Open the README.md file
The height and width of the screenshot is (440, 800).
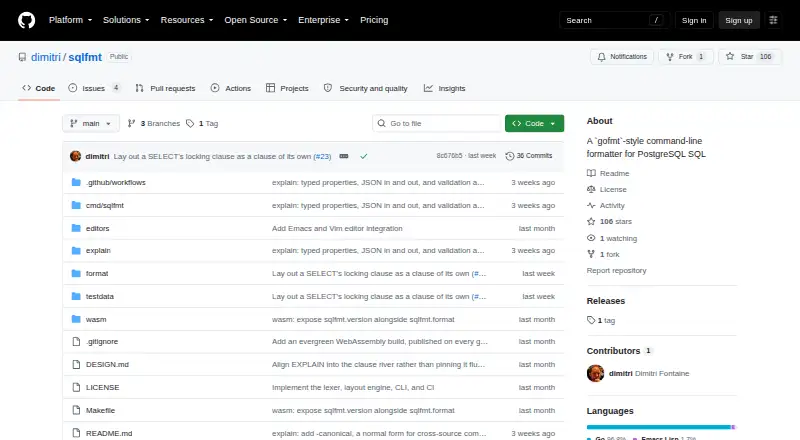tap(109, 433)
